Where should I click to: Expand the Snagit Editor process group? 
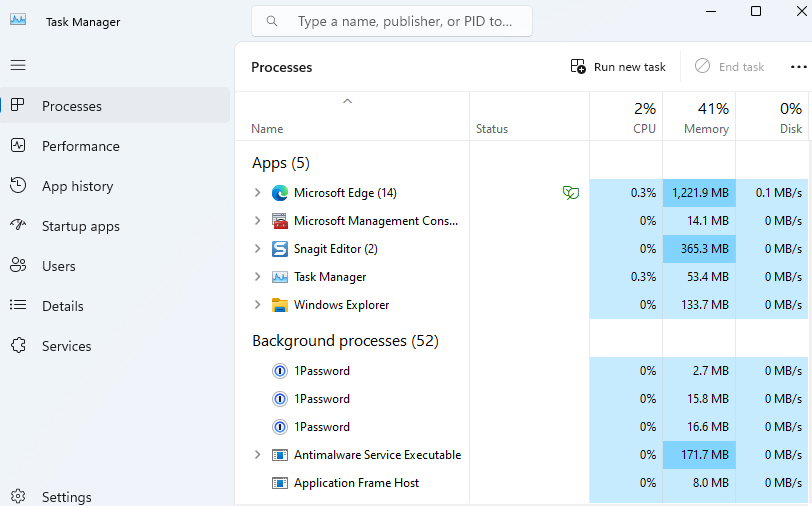pyautogui.click(x=257, y=249)
